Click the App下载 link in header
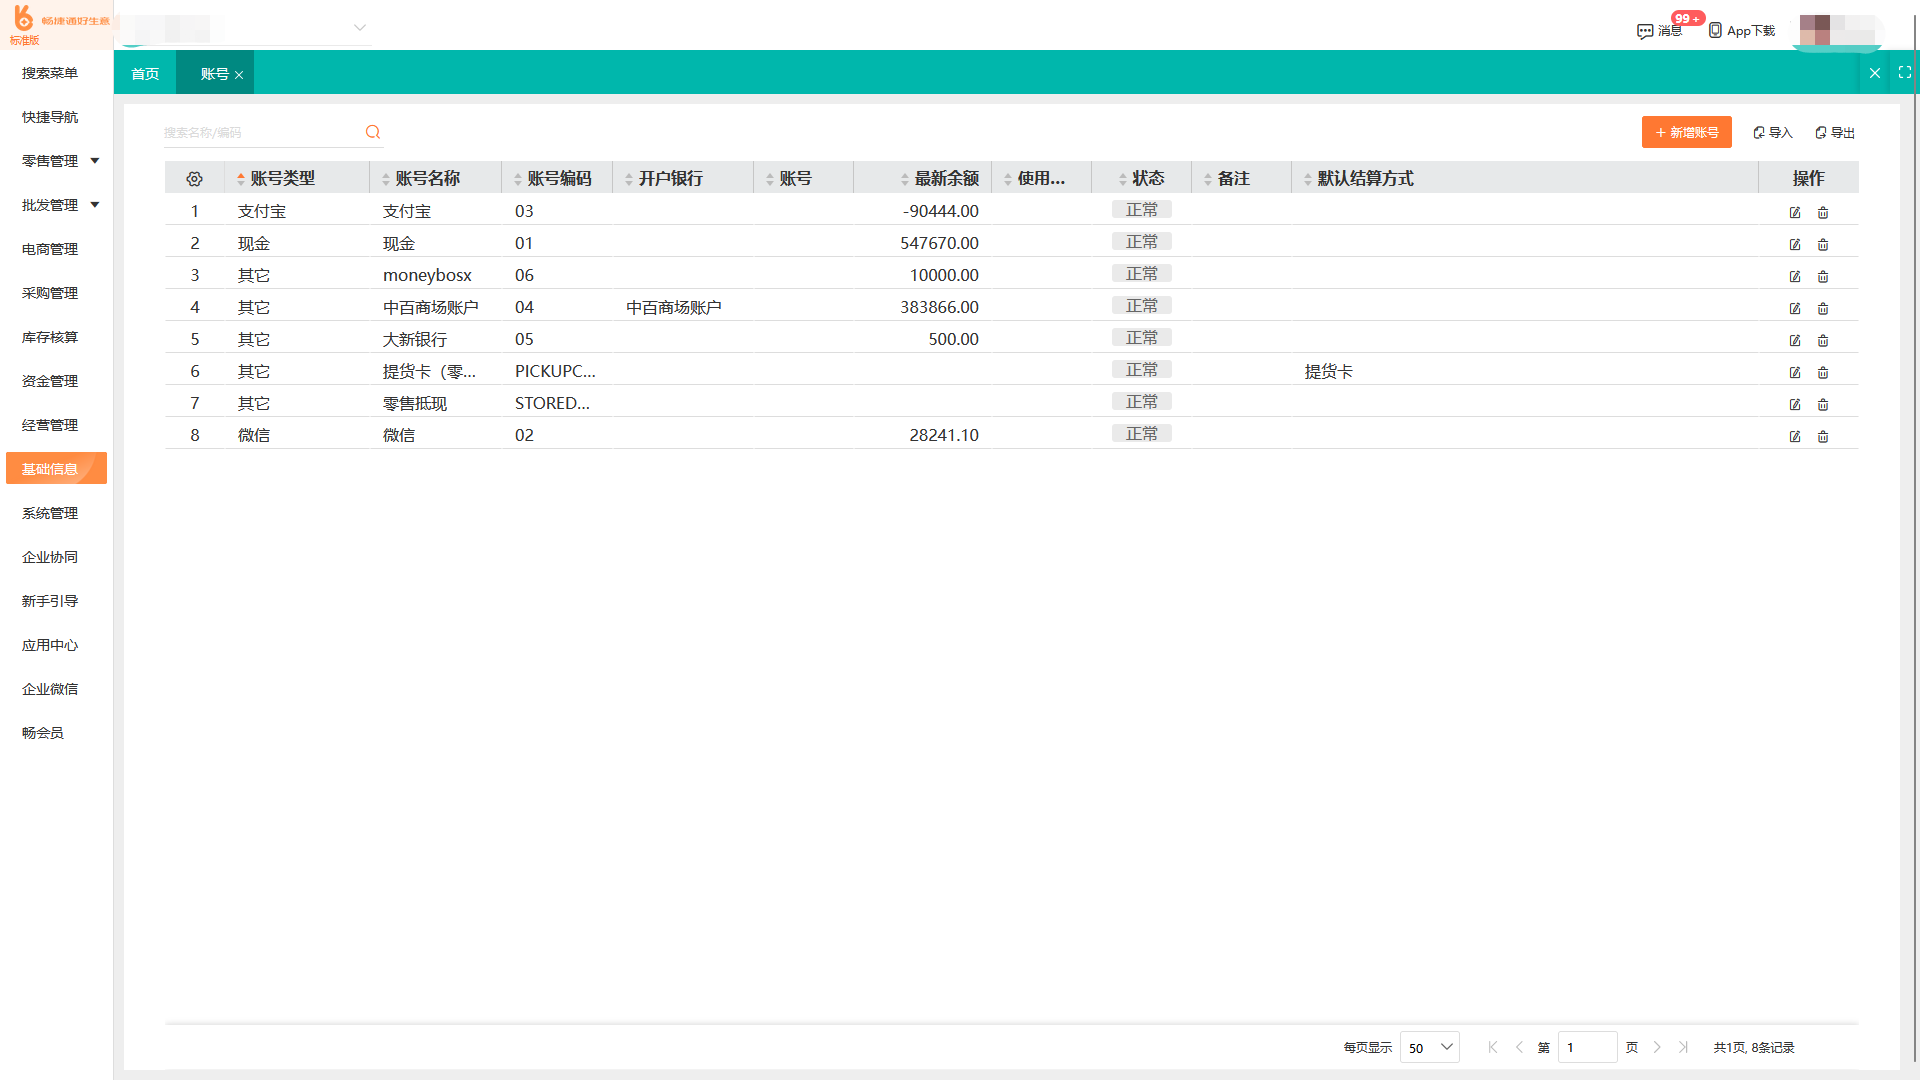Viewport: 1920px width, 1080px height. click(1742, 29)
